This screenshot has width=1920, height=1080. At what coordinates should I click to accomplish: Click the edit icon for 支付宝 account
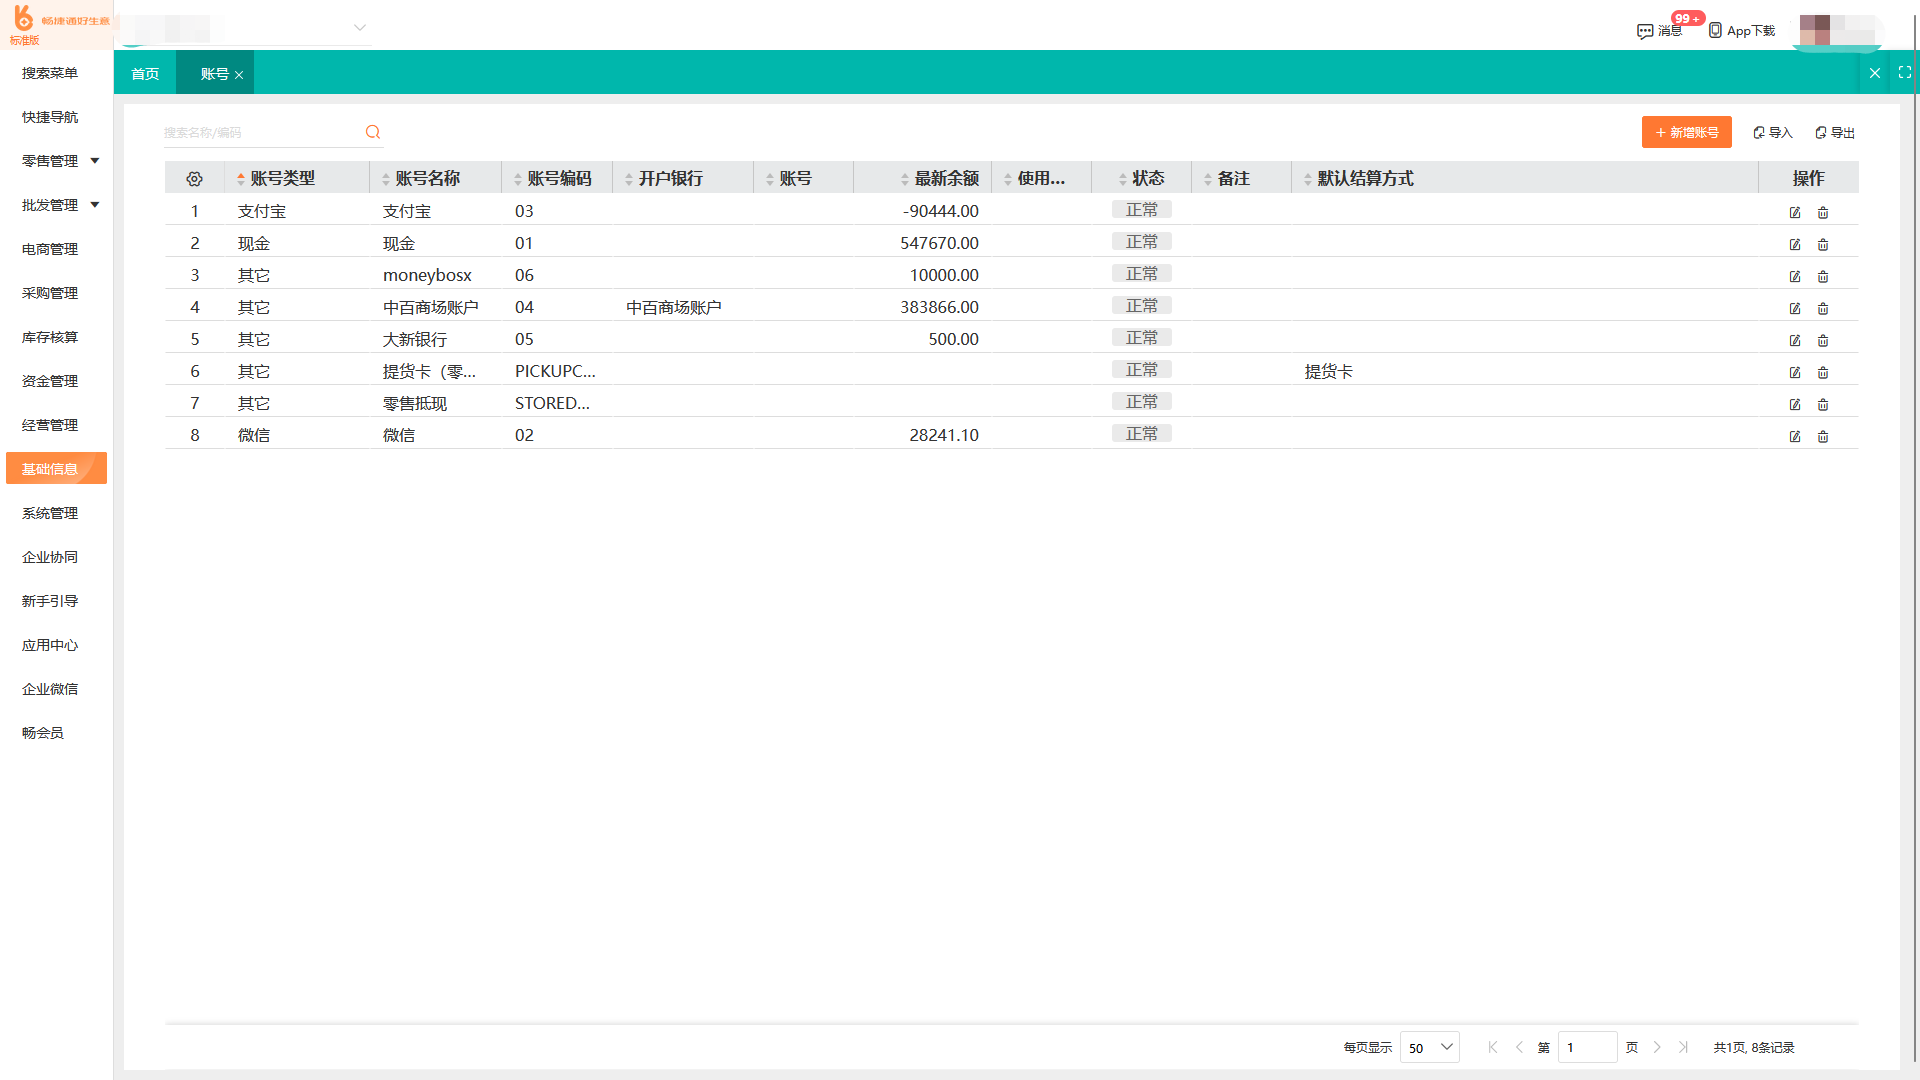(1795, 211)
